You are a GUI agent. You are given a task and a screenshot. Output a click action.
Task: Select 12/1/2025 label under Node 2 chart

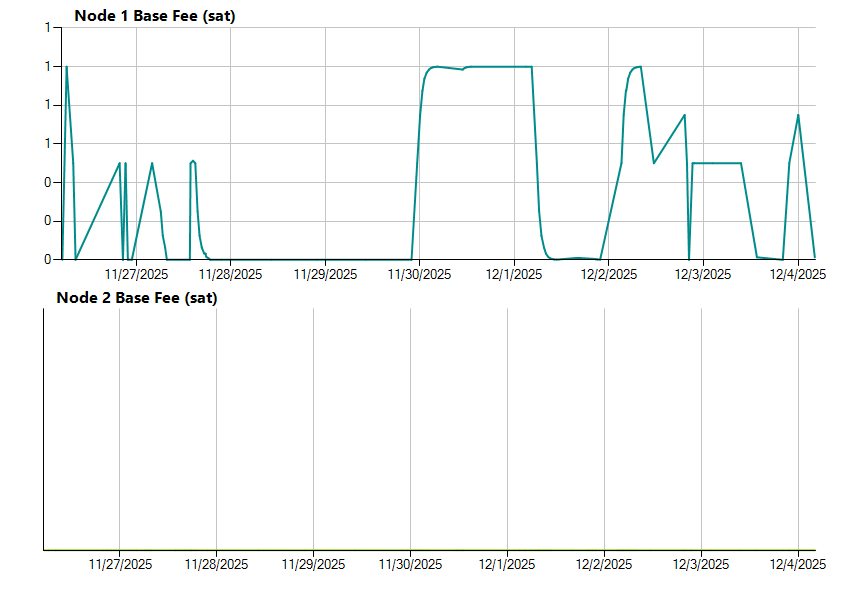[x=507, y=564]
